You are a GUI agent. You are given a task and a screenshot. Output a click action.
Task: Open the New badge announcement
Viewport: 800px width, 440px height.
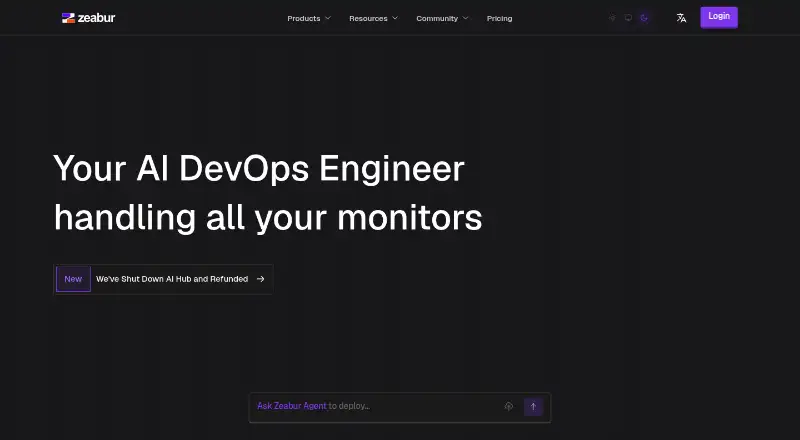(x=73, y=279)
